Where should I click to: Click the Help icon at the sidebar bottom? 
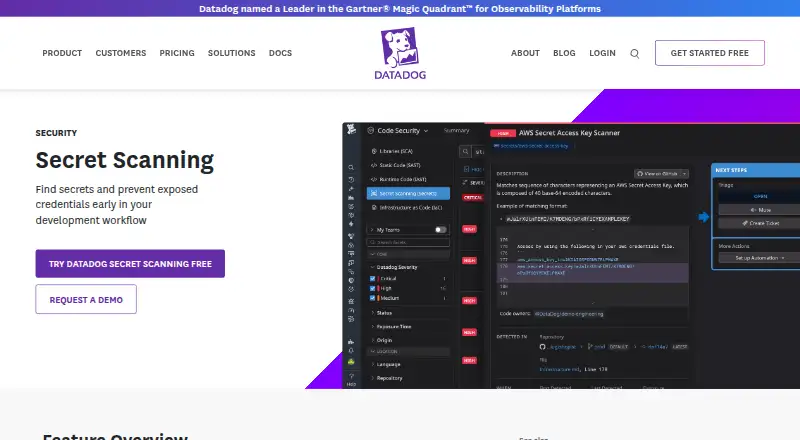pyautogui.click(x=351, y=379)
